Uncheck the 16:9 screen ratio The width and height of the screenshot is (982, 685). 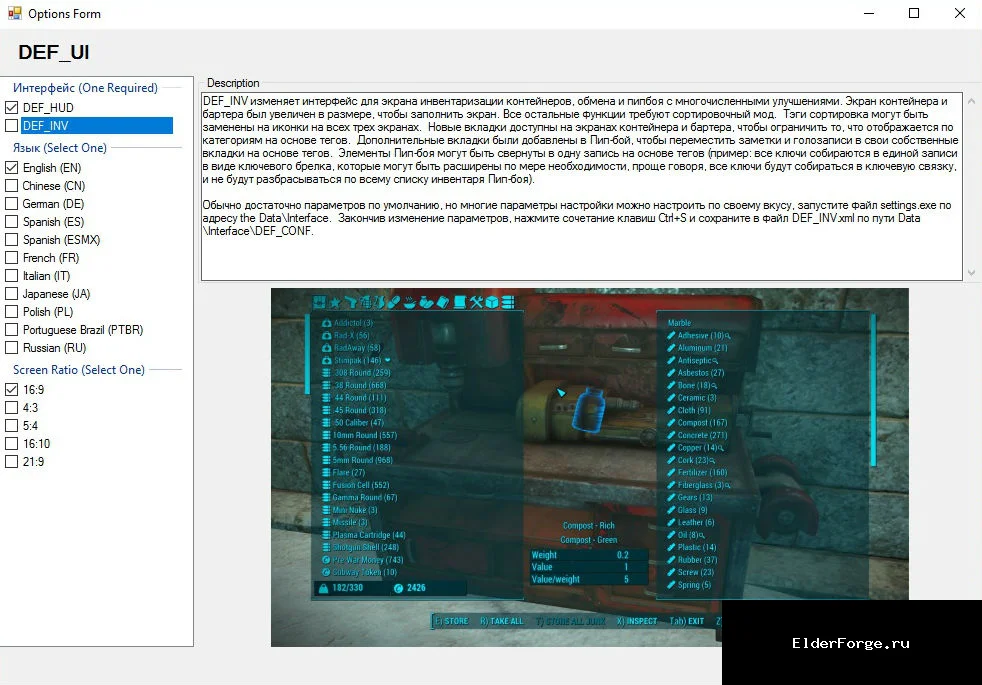(x=12, y=390)
